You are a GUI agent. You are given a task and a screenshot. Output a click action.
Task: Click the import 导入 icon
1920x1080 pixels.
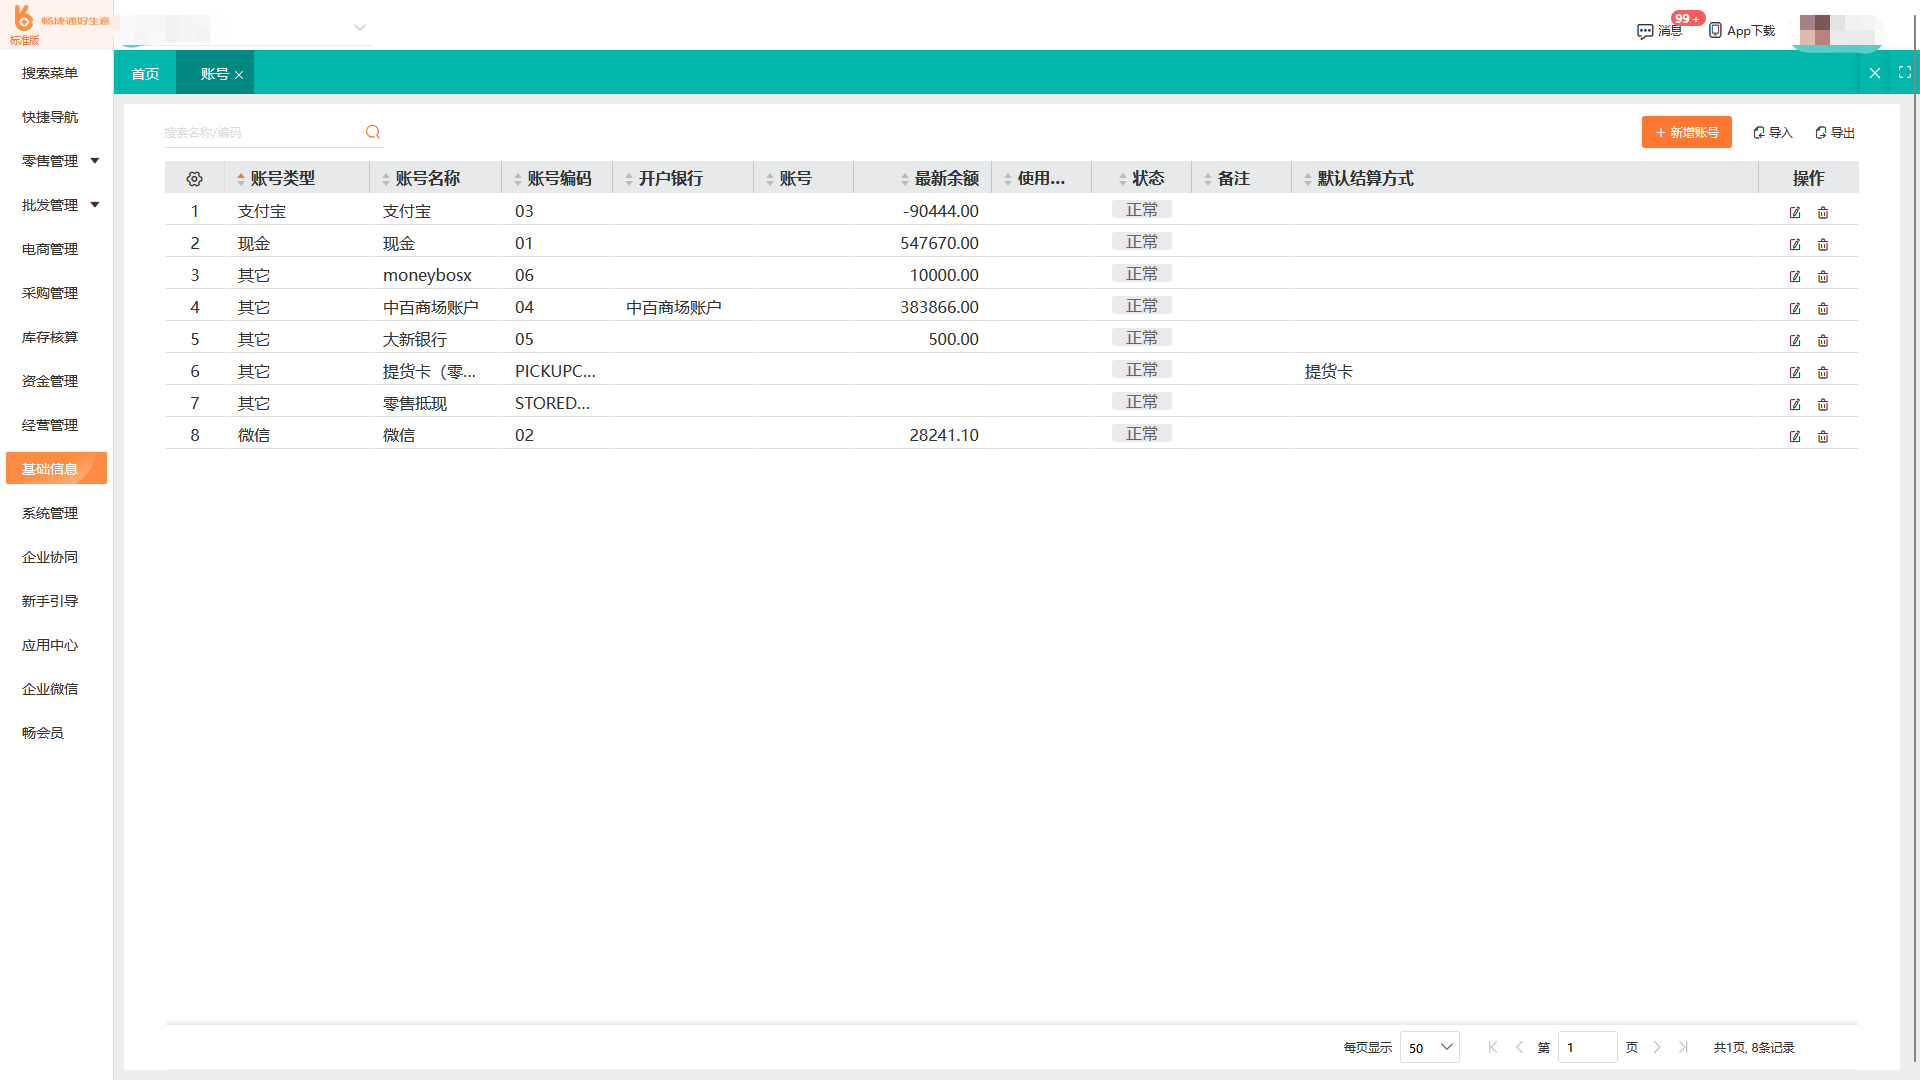tap(1774, 132)
